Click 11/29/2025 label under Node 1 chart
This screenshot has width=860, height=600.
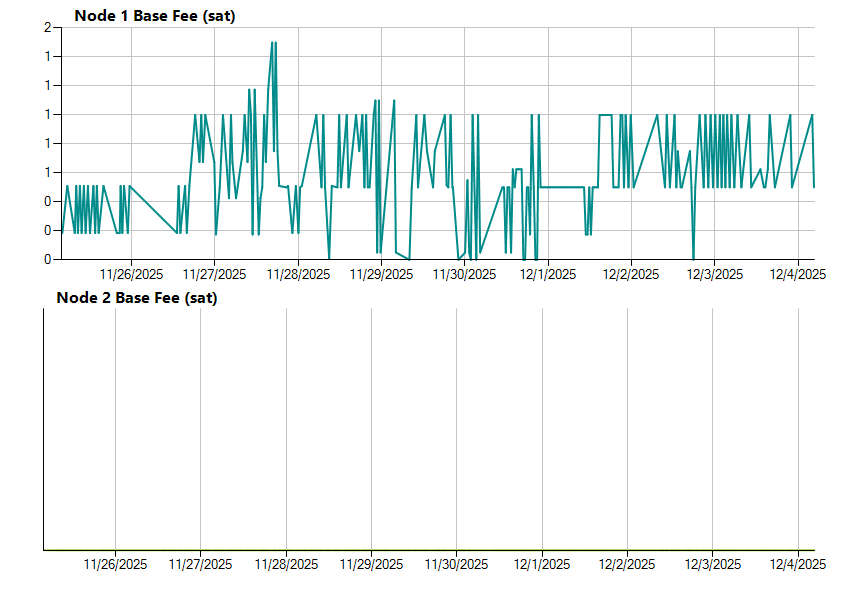pyautogui.click(x=380, y=273)
